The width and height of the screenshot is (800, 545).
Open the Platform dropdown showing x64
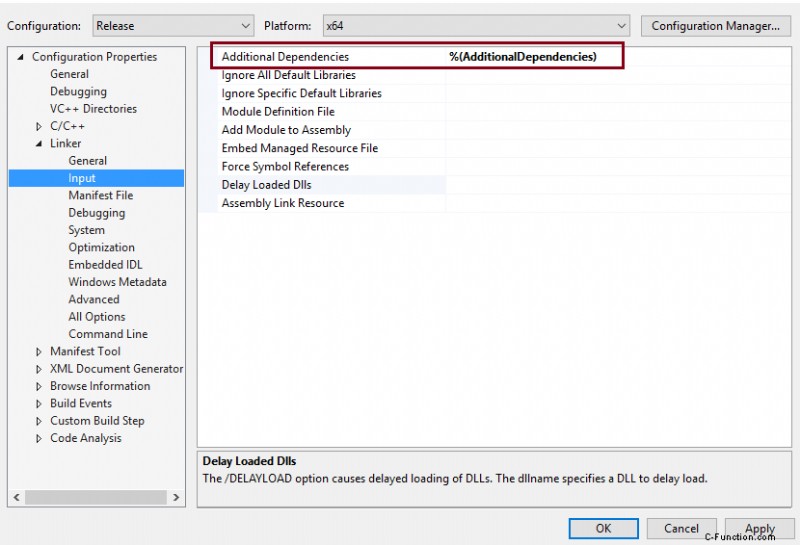474,26
